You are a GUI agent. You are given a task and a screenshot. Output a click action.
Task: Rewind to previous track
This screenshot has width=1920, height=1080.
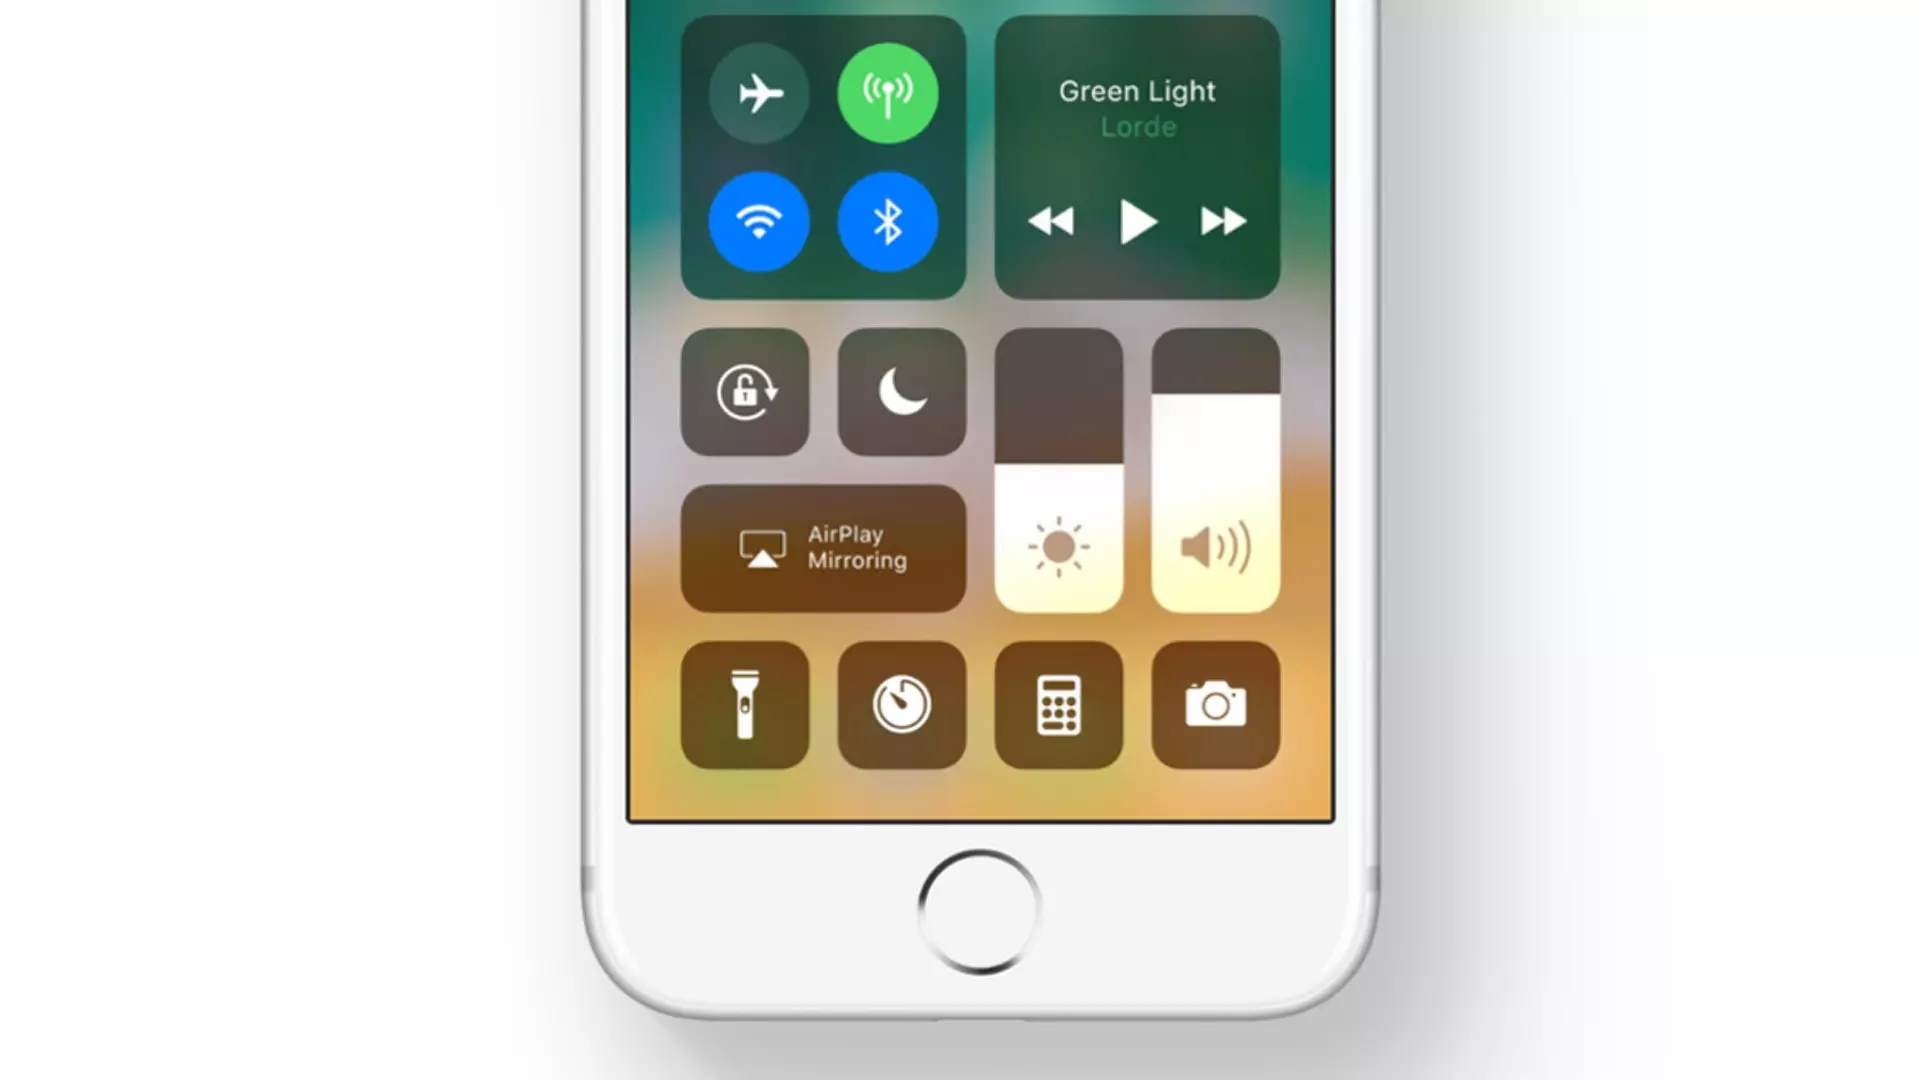[x=1050, y=222]
